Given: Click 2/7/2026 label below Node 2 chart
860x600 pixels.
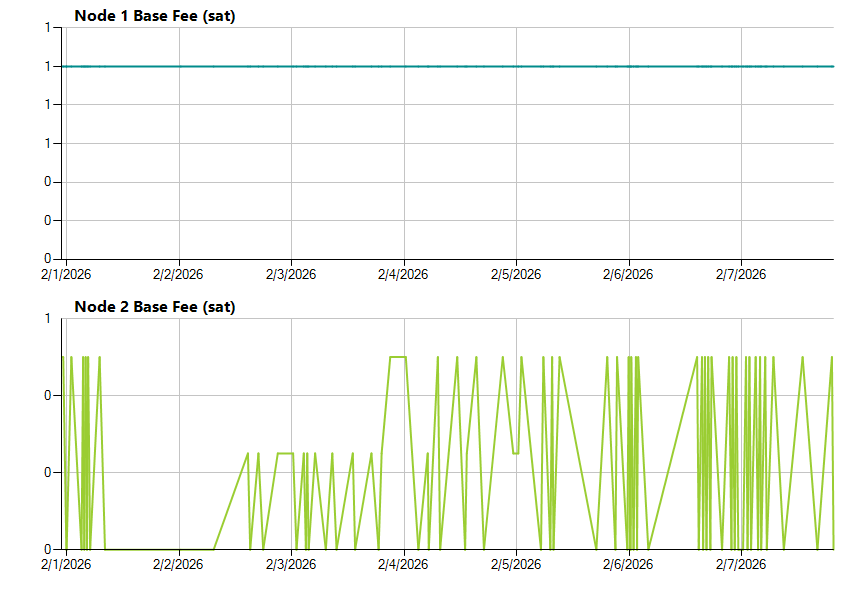Looking at the screenshot, I should [740, 565].
